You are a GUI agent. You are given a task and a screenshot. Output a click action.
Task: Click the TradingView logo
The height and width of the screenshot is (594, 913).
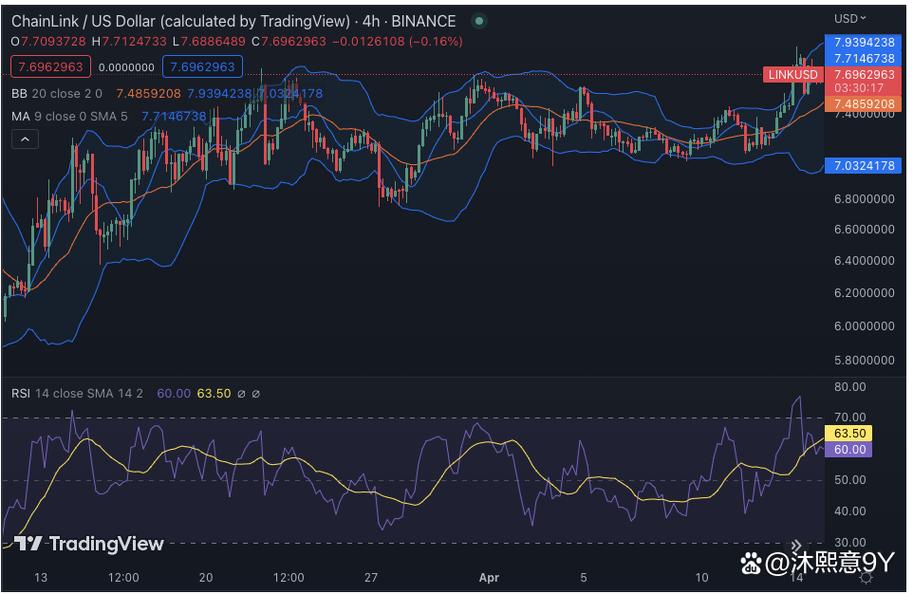coord(89,544)
